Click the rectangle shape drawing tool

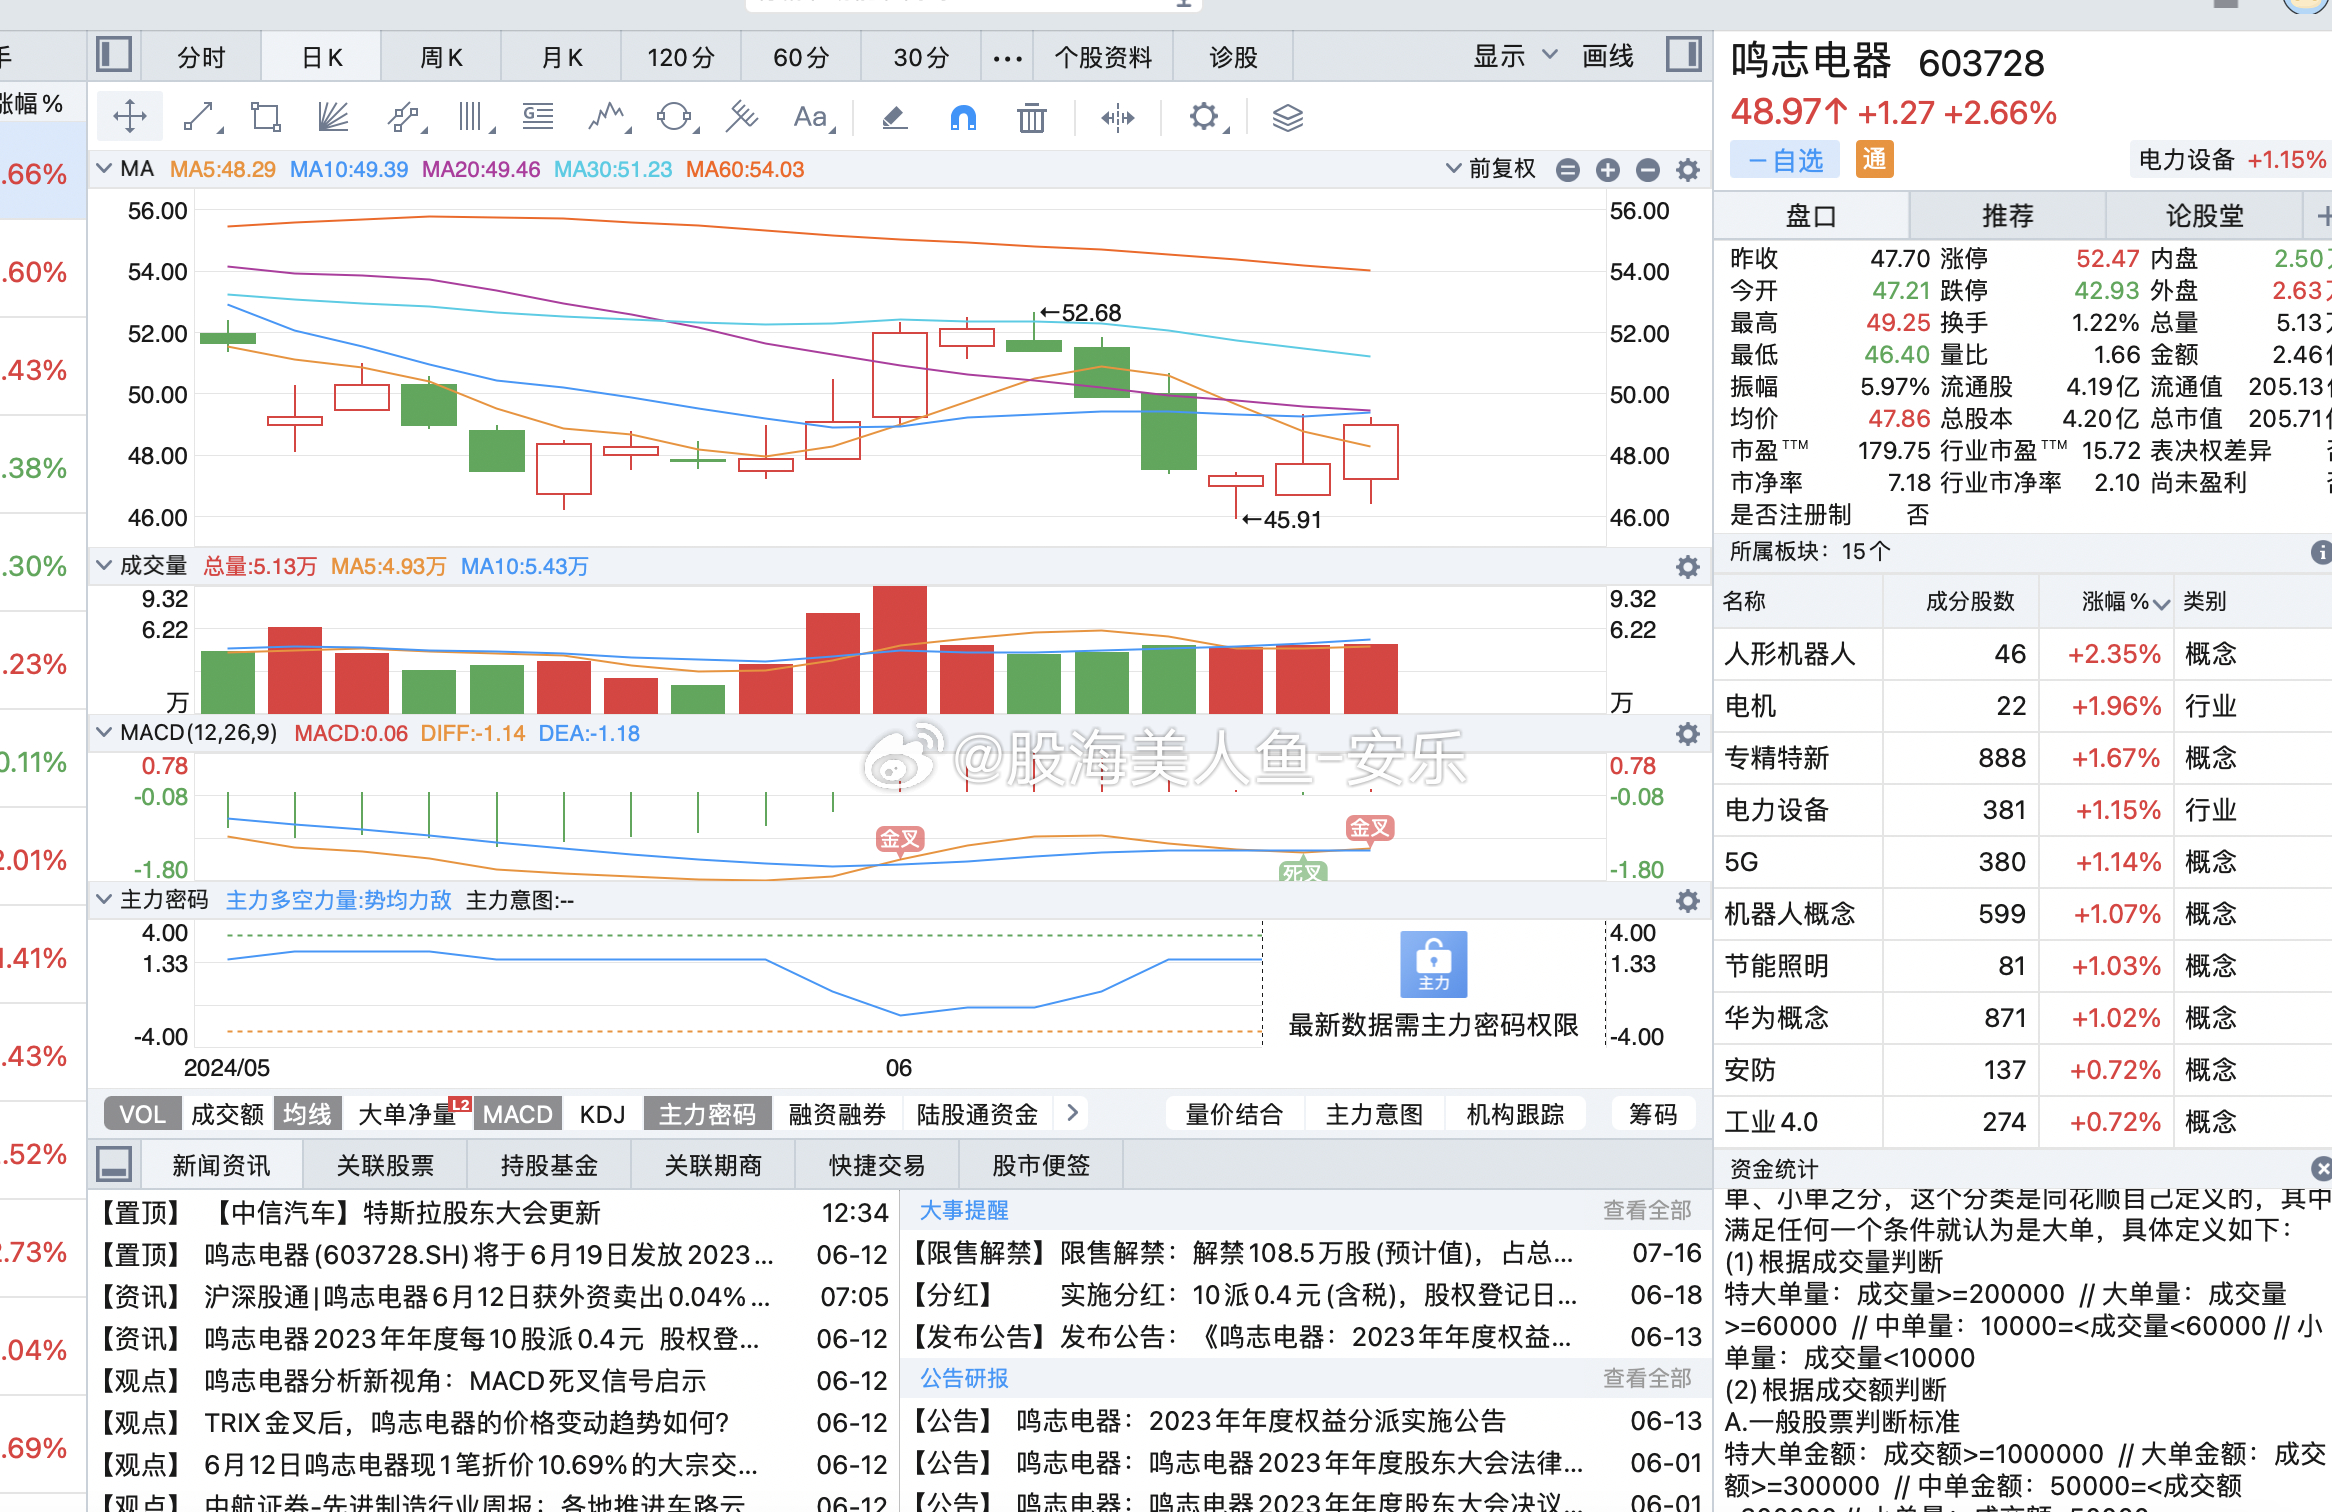point(266,118)
